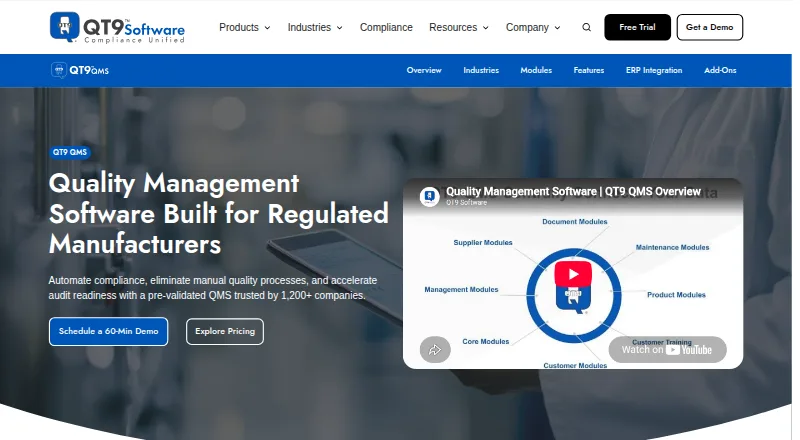
Task: Go to the Features section
Action: pos(589,70)
